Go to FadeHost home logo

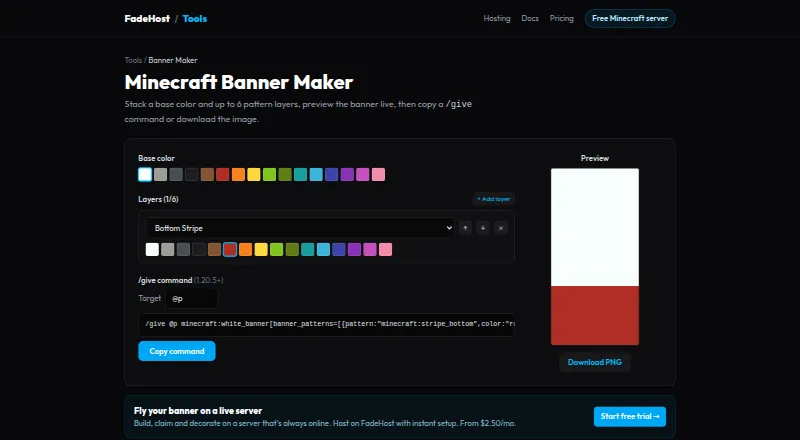click(147, 18)
